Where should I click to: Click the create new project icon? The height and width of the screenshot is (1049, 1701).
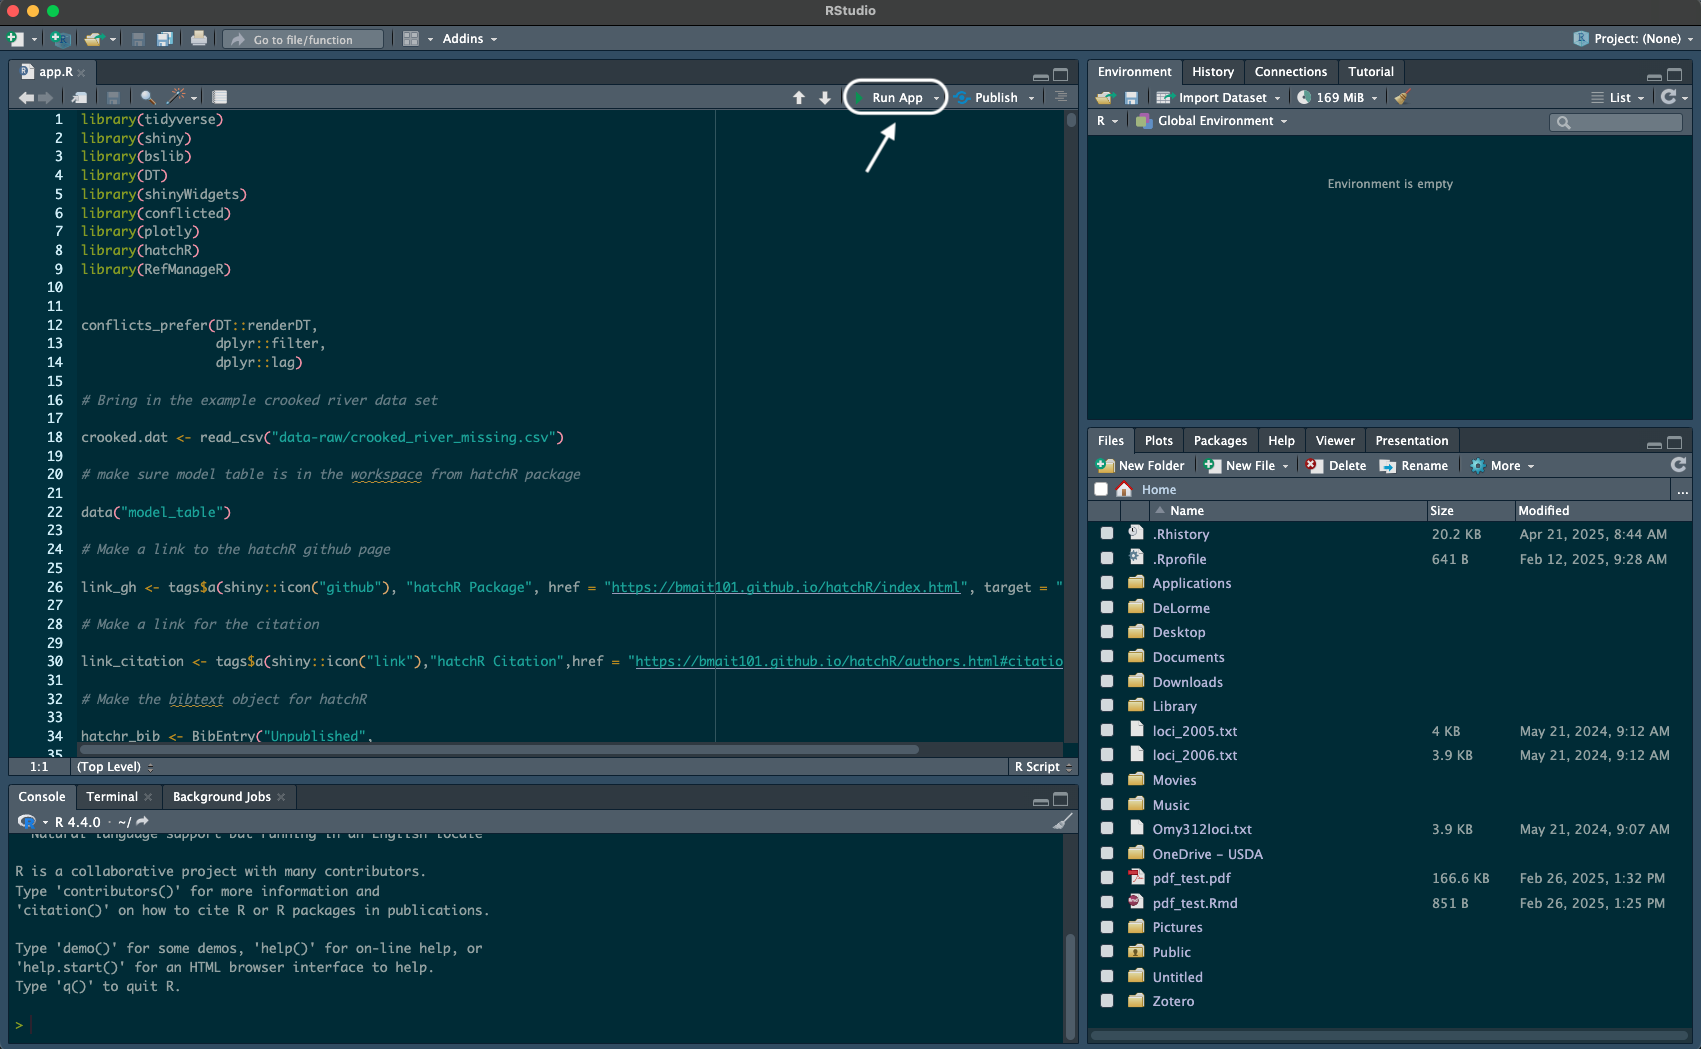tap(60, 39)
